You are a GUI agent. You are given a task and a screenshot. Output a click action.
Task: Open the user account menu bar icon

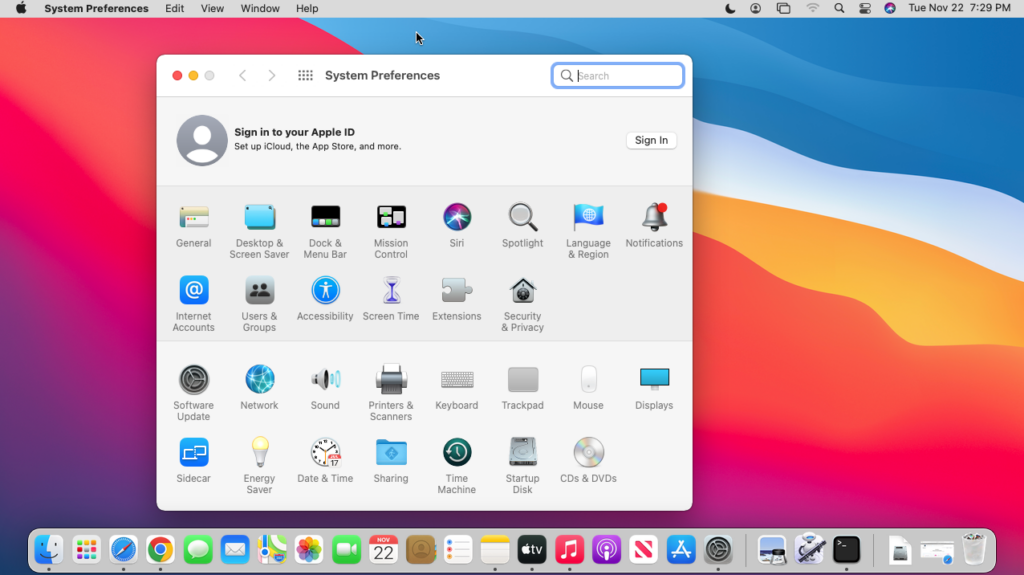pyautogui.click(x=756, y=8)
